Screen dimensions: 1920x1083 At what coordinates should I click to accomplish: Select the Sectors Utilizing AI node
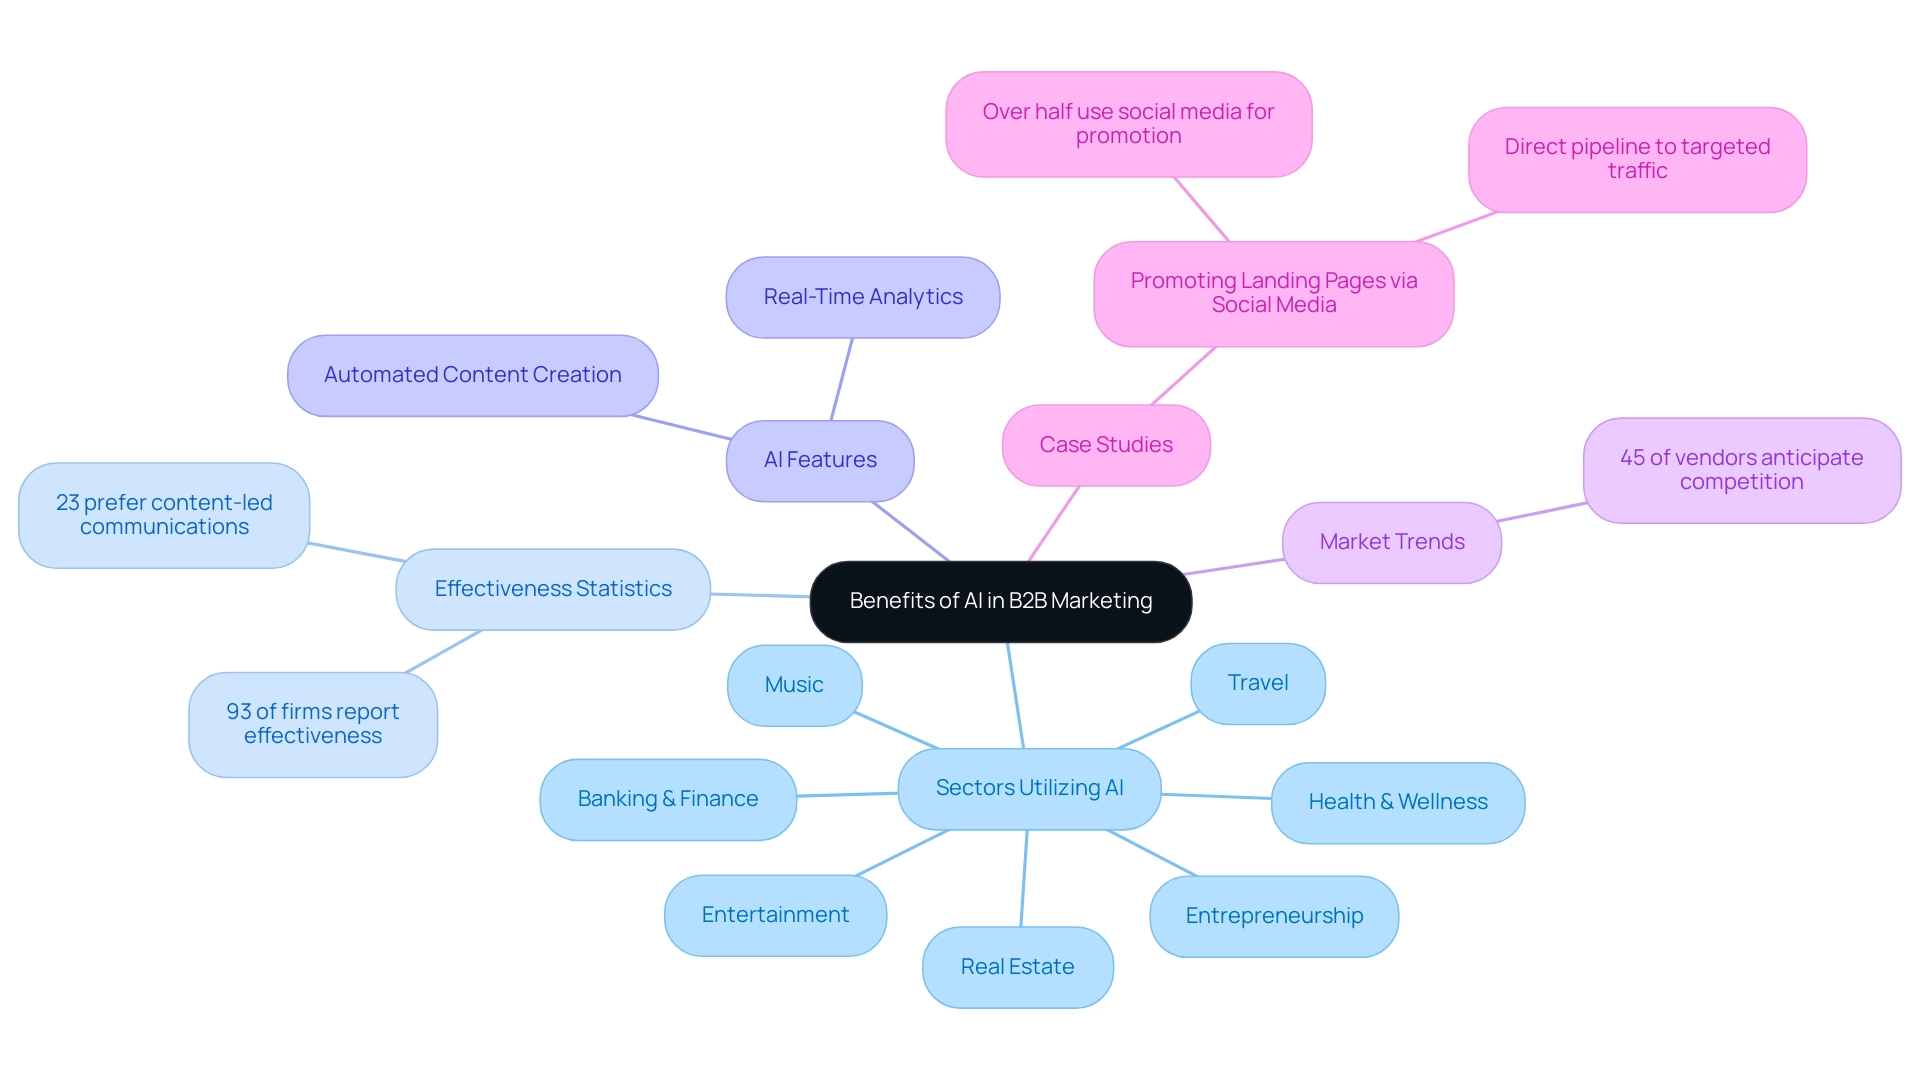(1027, 794)
